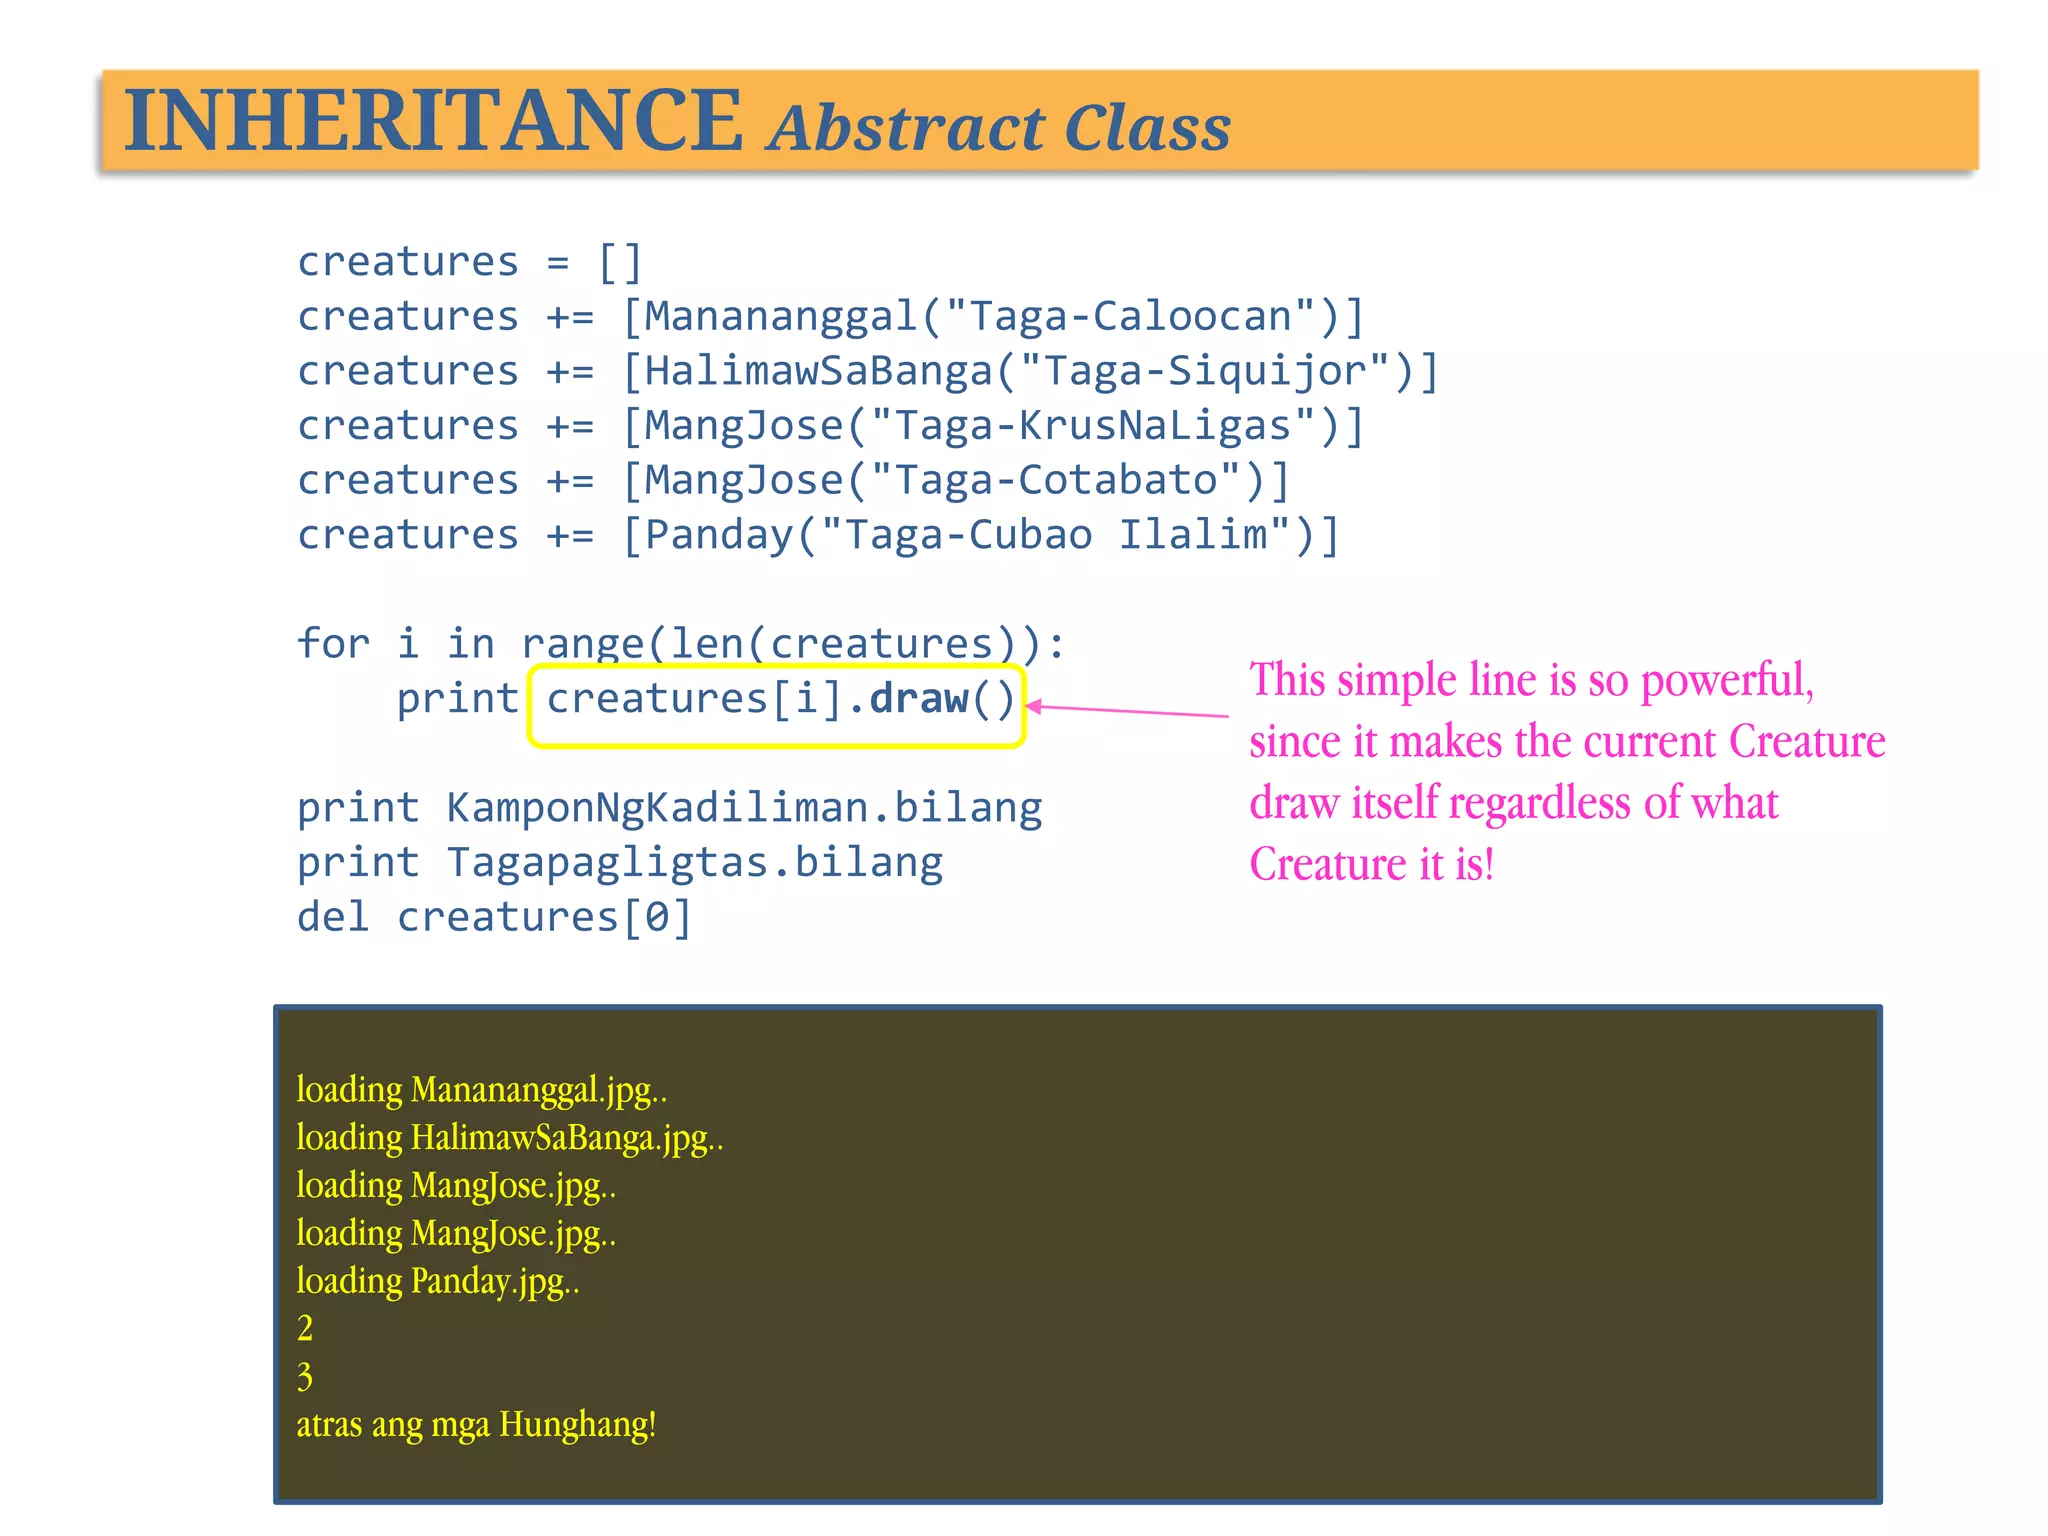
Task: Click the print Tagapagligtas.bilang line
Action: coord(619,863)
